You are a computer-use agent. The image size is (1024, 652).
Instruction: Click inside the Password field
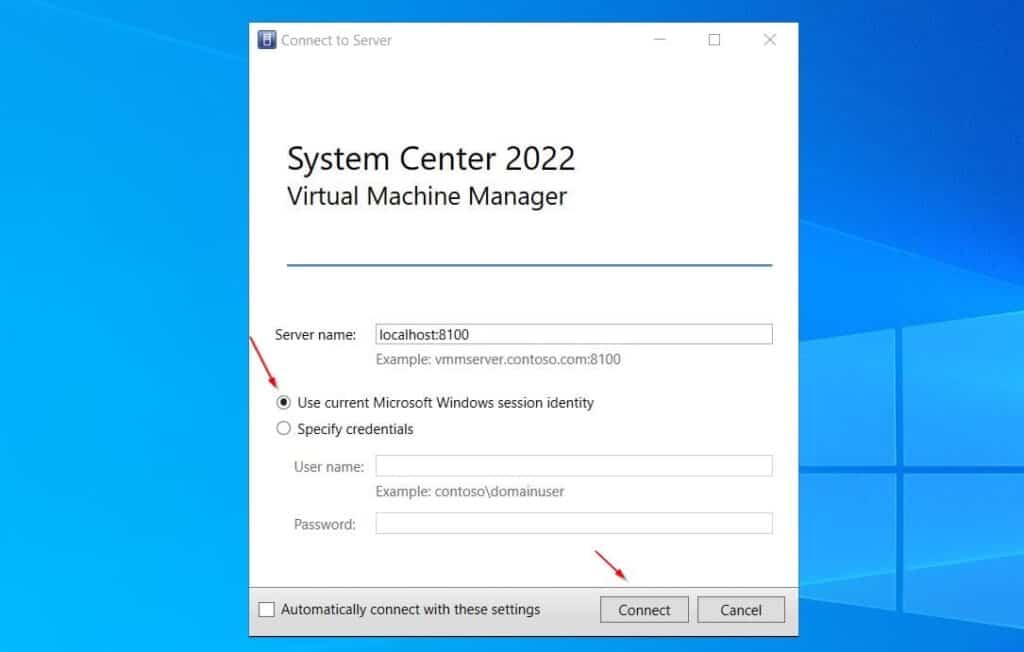(x=574, y=523)
